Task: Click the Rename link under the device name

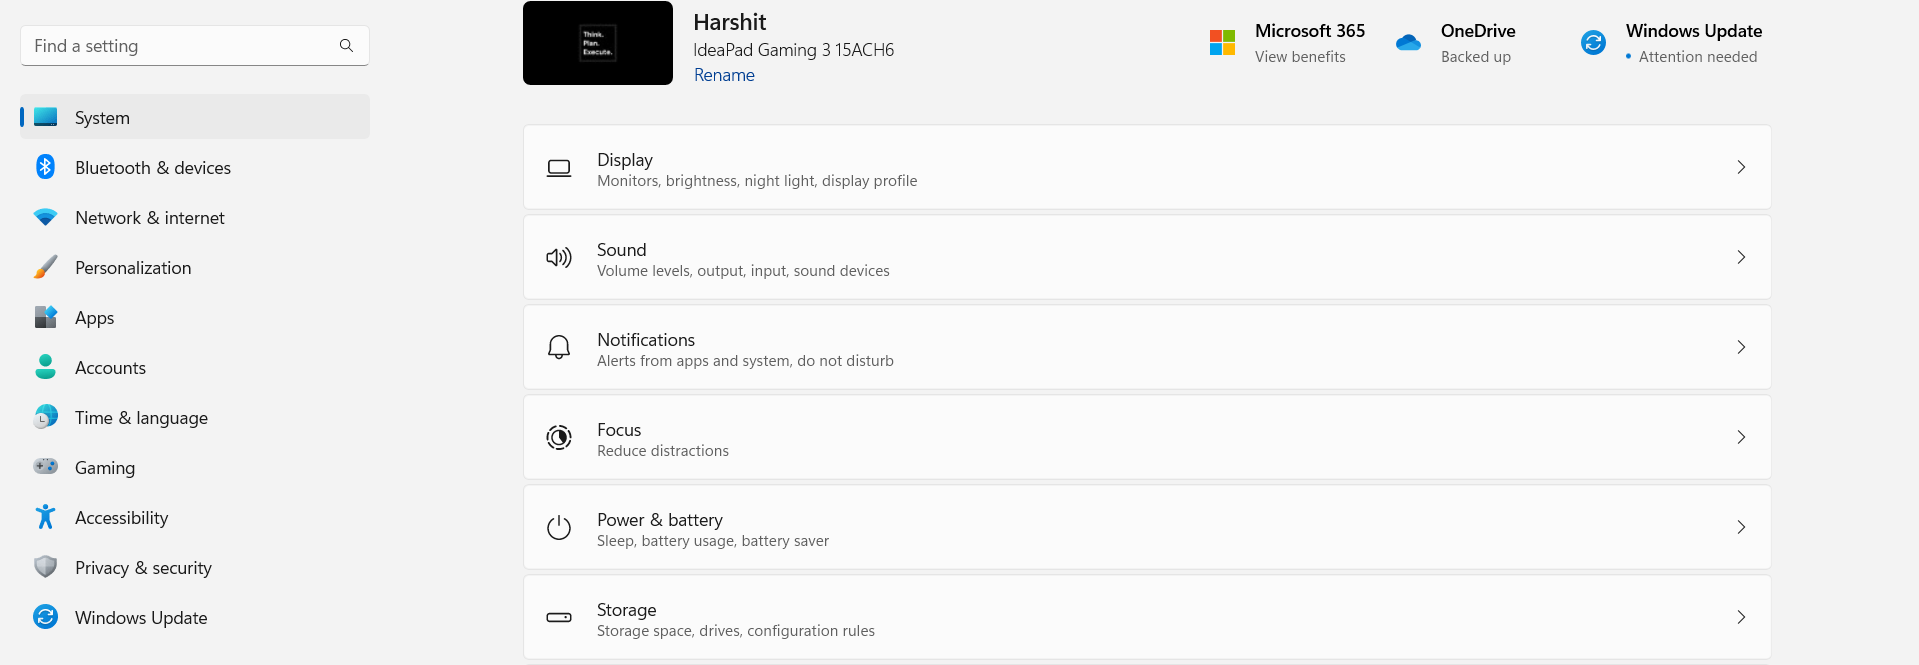Action: pos(724,75)
